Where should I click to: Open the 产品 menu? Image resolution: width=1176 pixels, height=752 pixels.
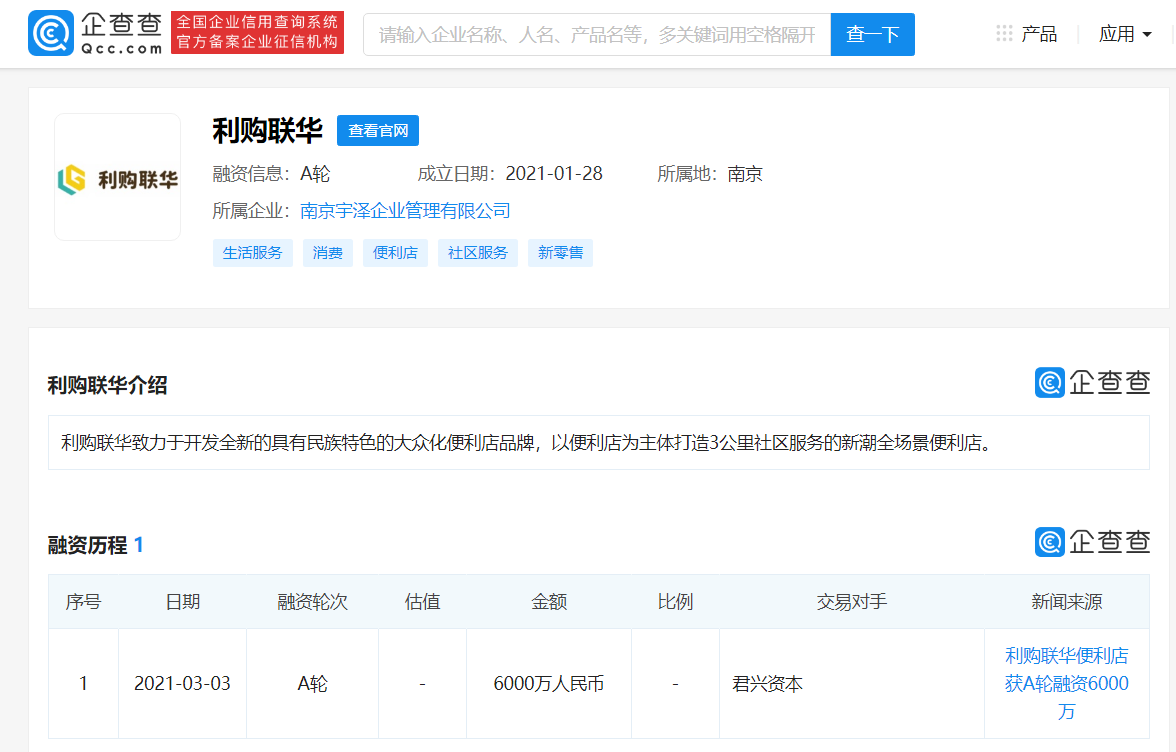[x=1039, y=34]
